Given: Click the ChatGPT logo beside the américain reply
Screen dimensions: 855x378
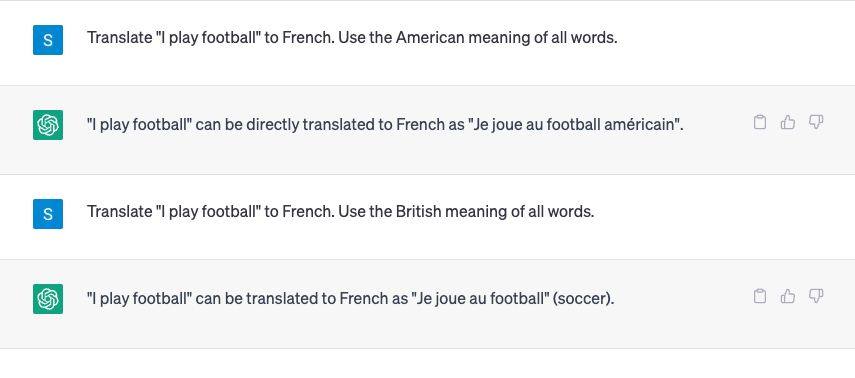Looking at the screenshot, I should (x=48, y=125).
